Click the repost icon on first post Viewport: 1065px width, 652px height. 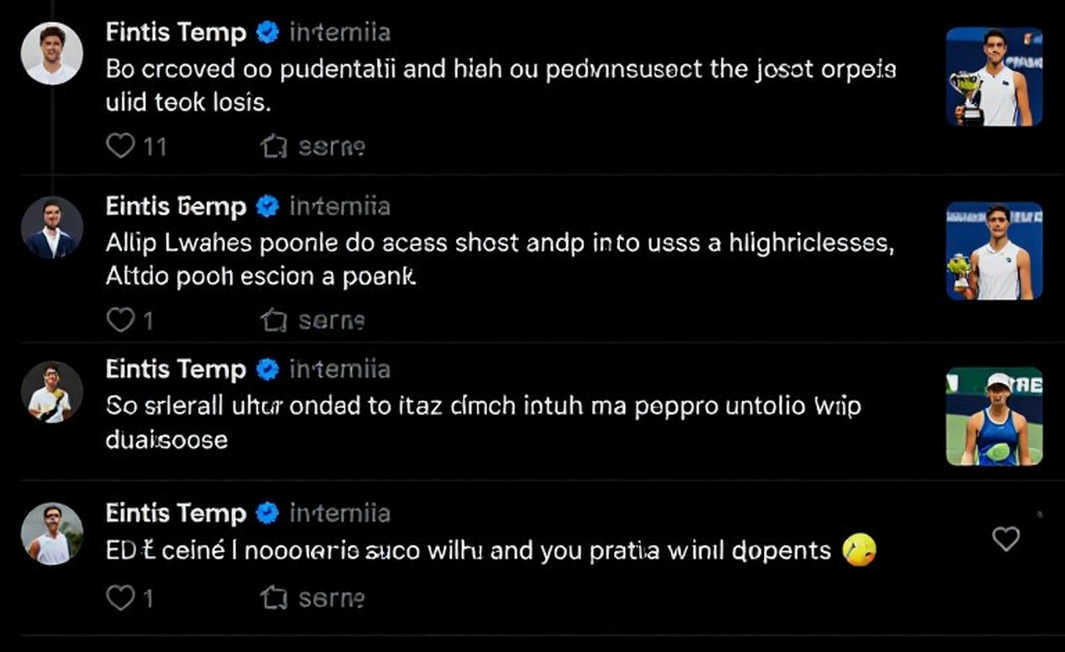(x=274, y=146)
